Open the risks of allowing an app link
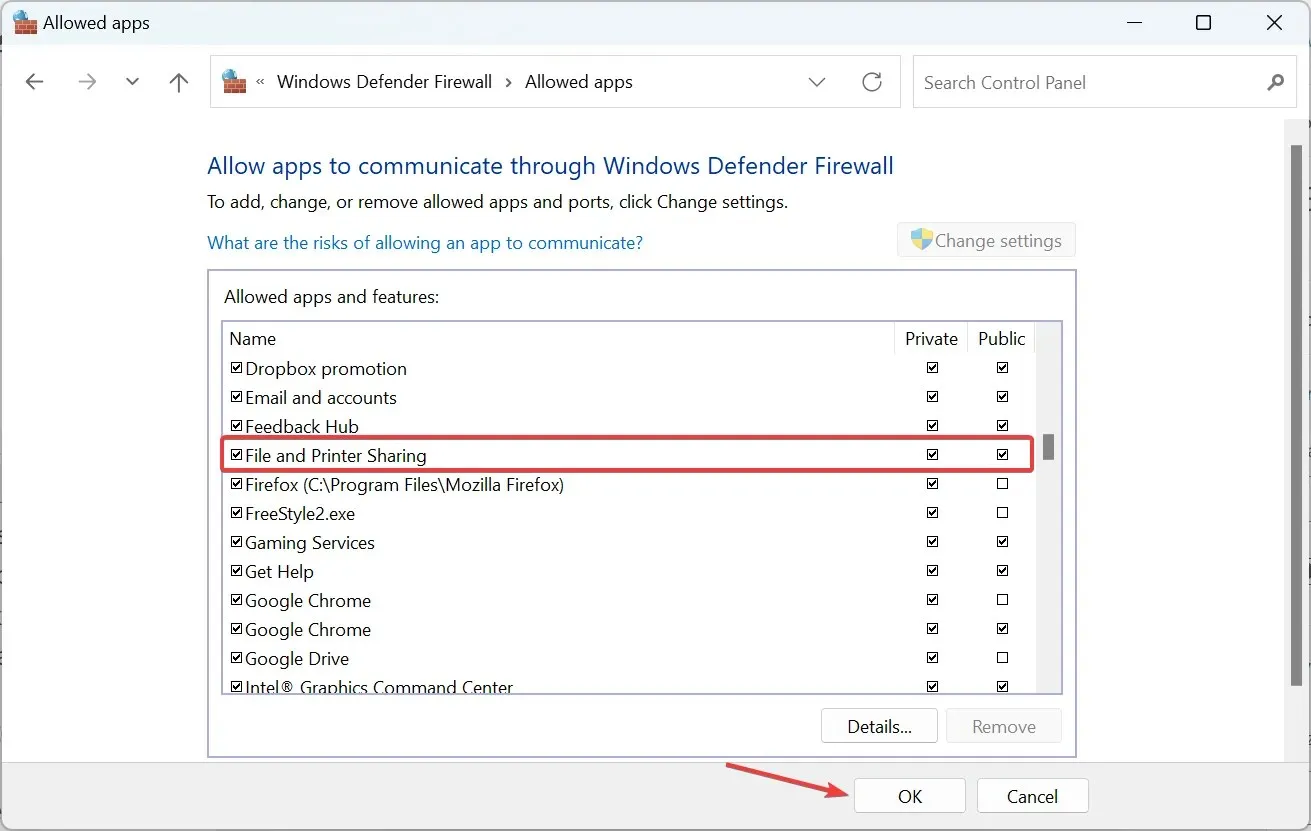Image resolution: width=1311 pixels, height=831 pixels. (425, 243)
